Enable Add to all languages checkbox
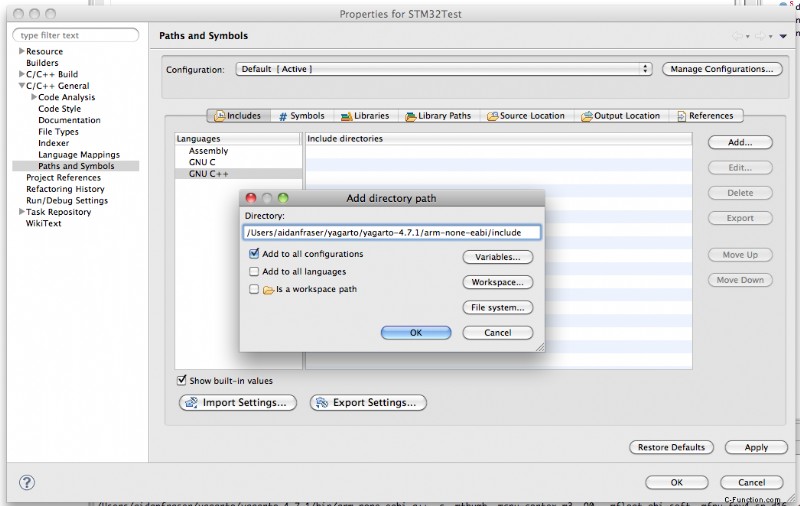 (x=254, y=272)
